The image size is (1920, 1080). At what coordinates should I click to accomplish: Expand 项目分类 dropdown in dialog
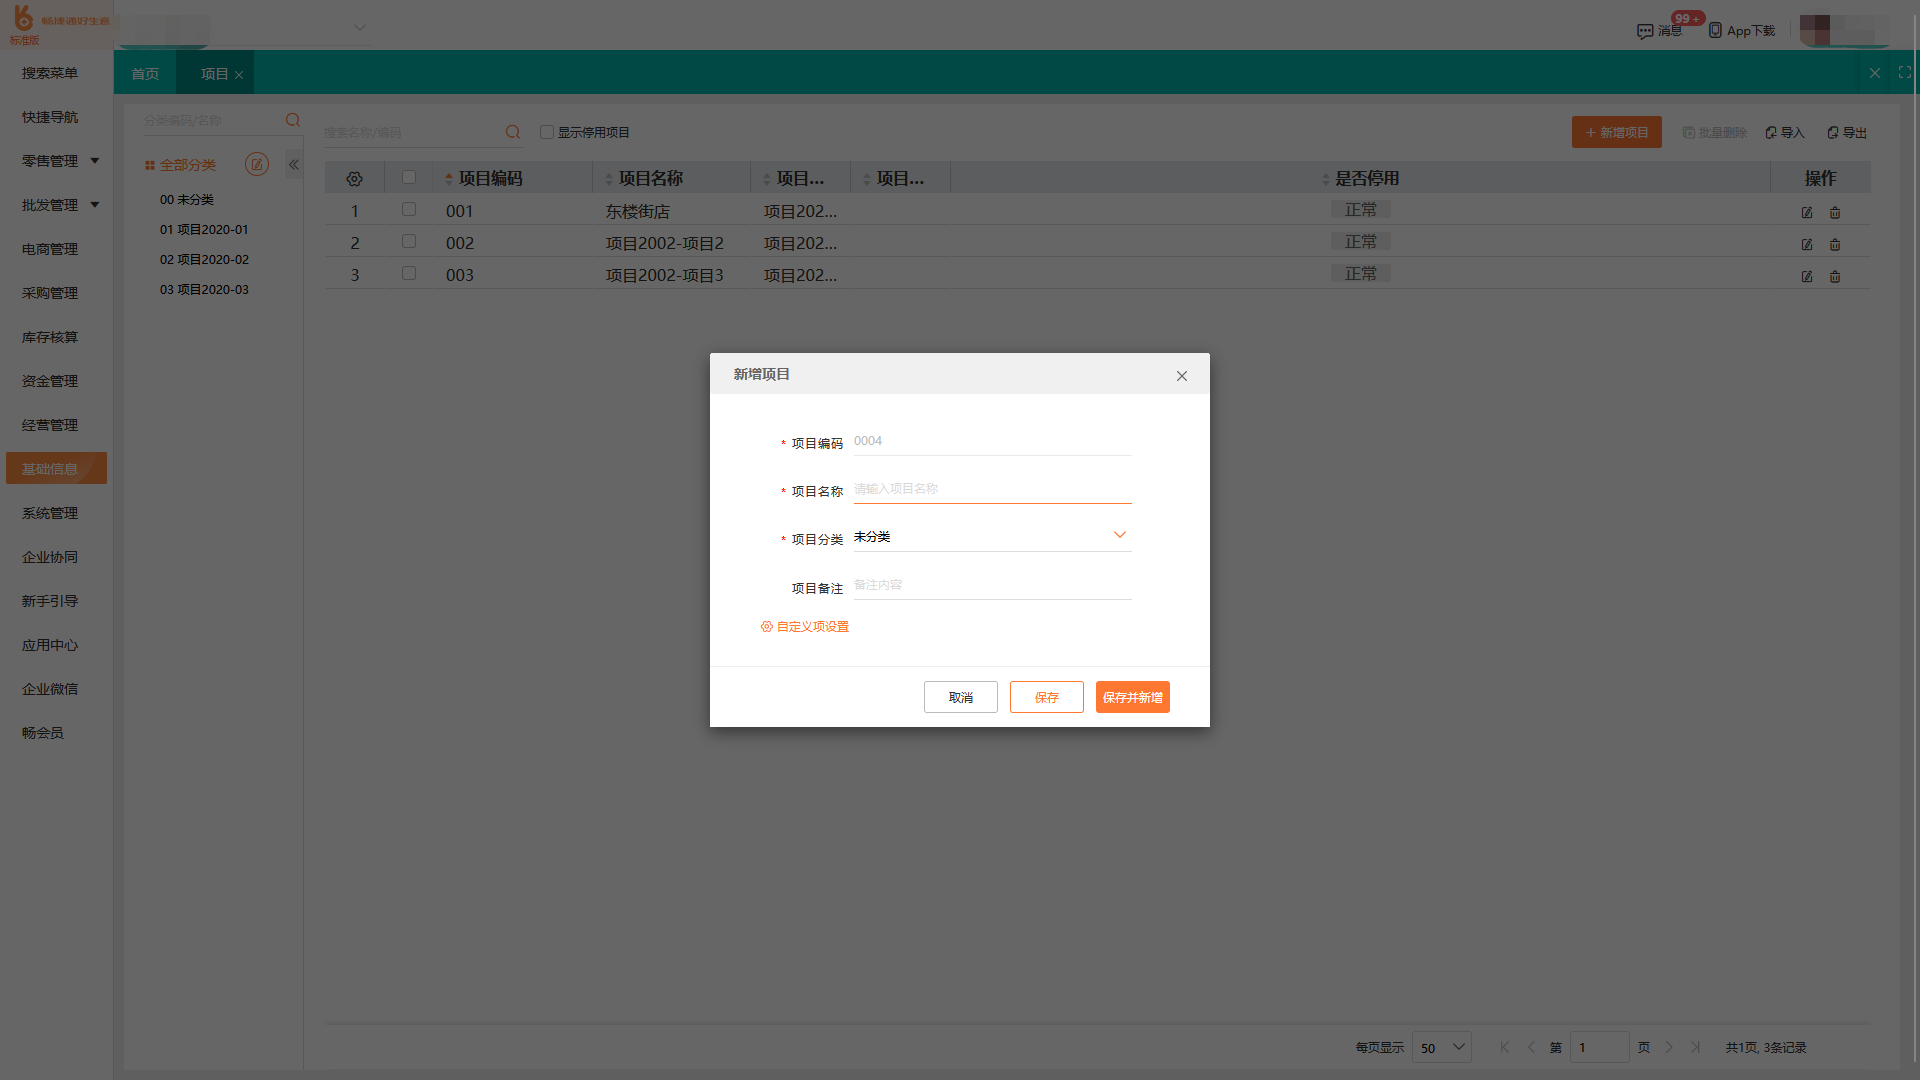1120,535
